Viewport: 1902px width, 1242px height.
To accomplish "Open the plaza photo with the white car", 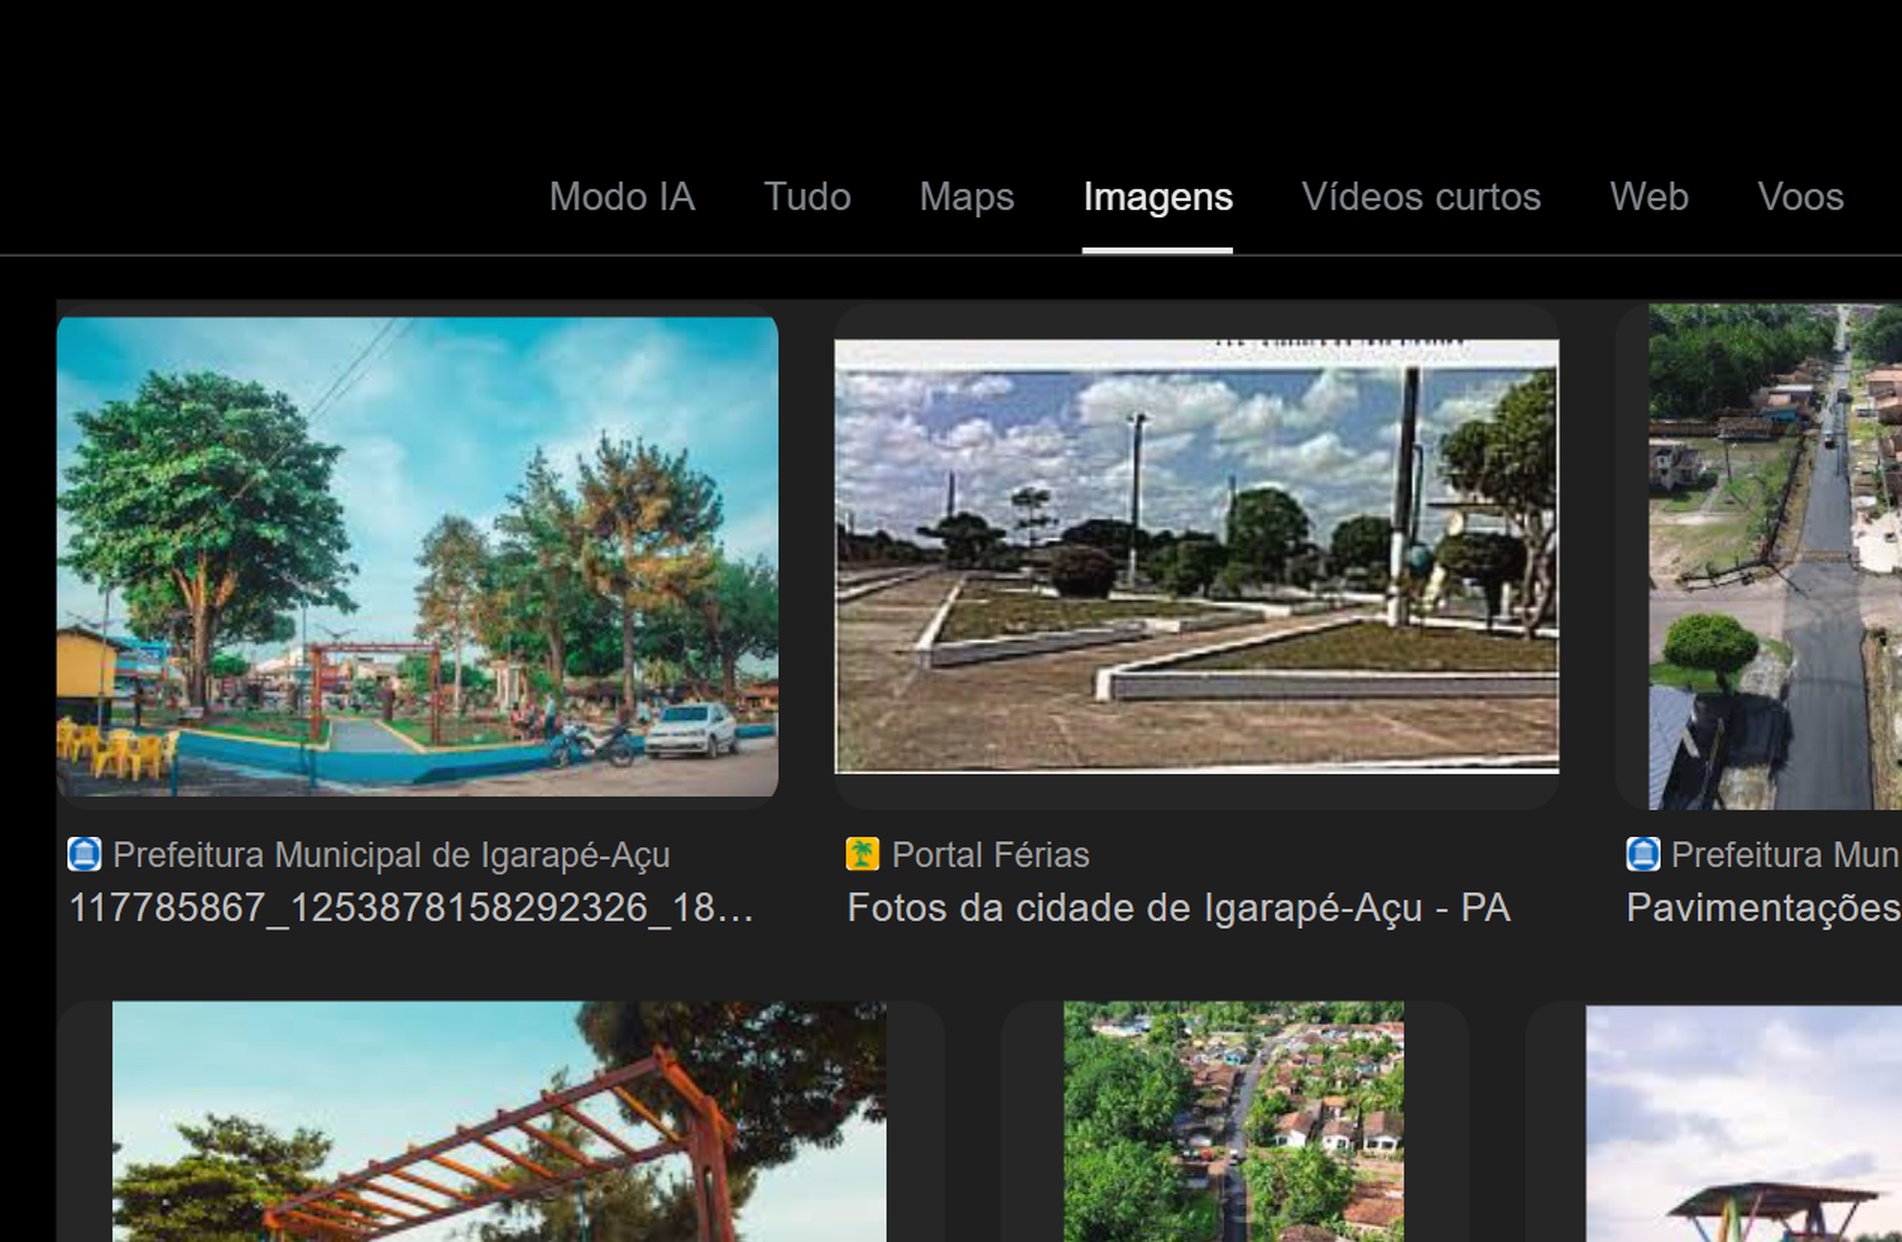I will click(x=417, y=556).
